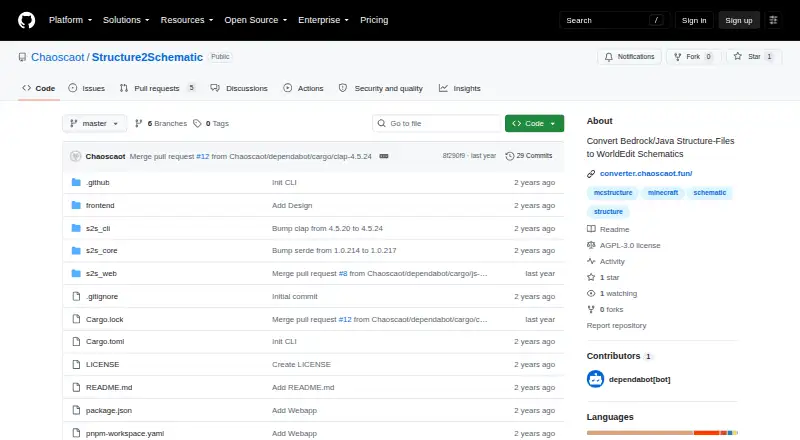The height and width of the screenshot is (440, 800).
Task: Expand commit message ellipsis button
Action: [x=384, y=156]
